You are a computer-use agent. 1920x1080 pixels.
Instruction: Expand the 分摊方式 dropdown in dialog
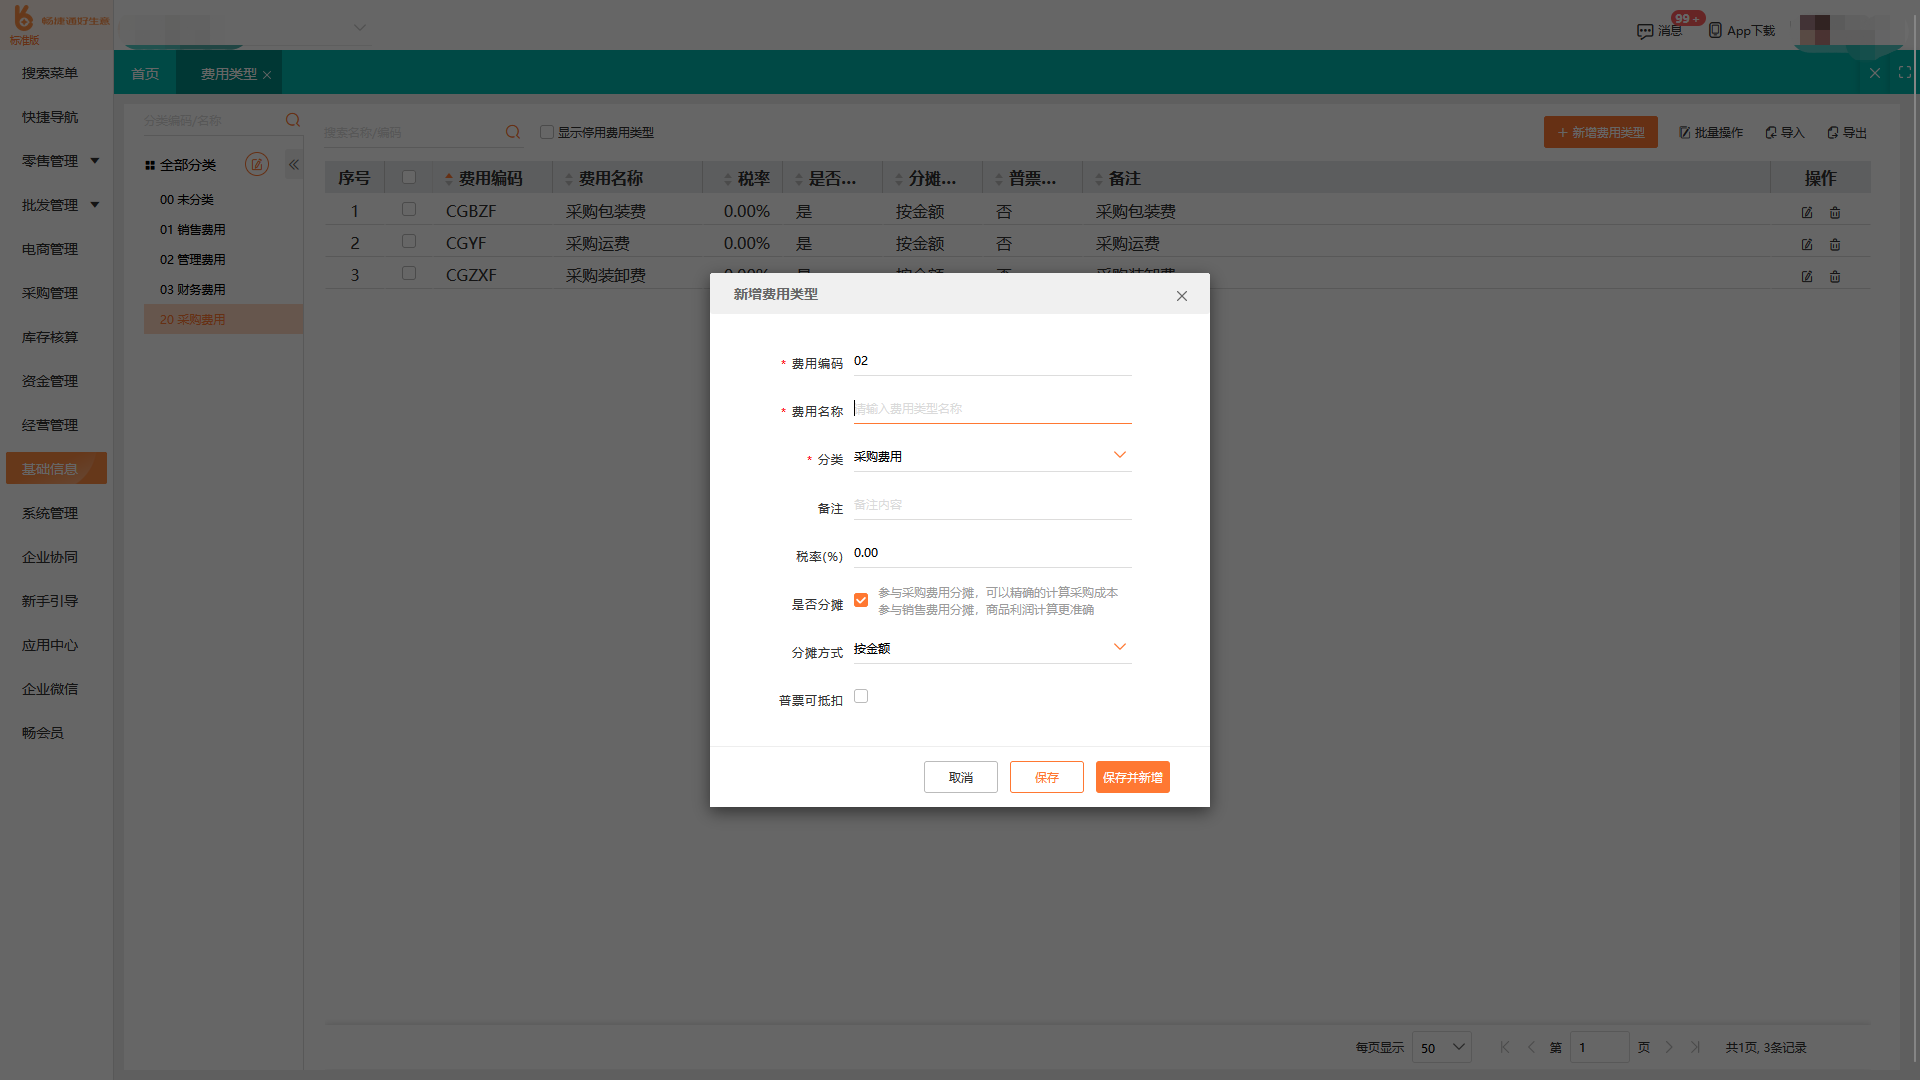[1118, 647]
